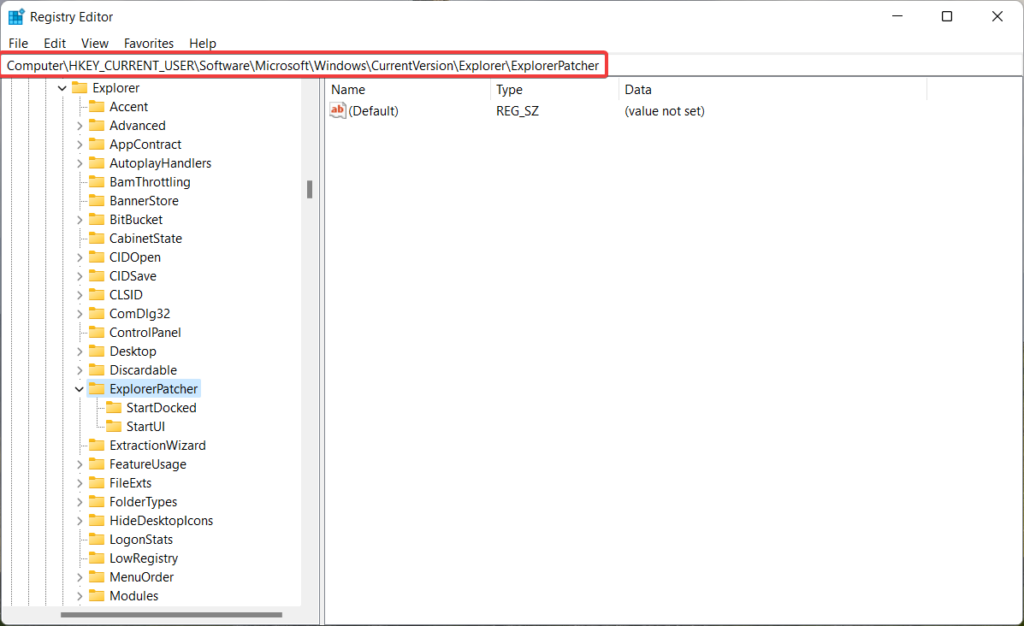Click the "REG_SZ" type cell
Viewport: 1024px width, 626px height.
pyautogui.click(x=517, y=111)
